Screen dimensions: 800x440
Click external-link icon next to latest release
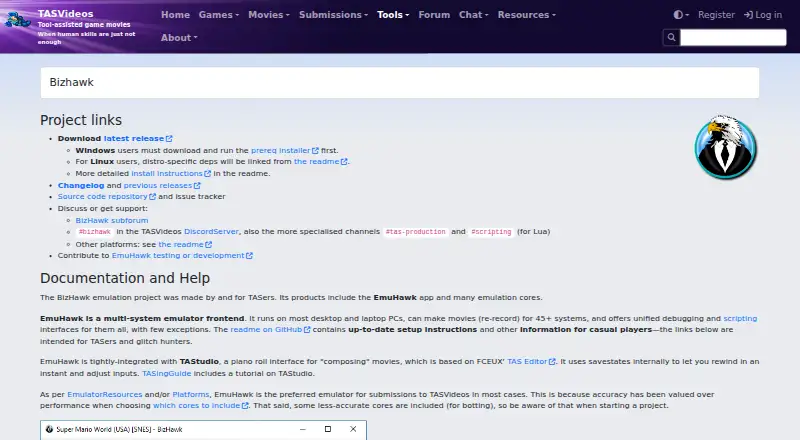click(169, 138)
